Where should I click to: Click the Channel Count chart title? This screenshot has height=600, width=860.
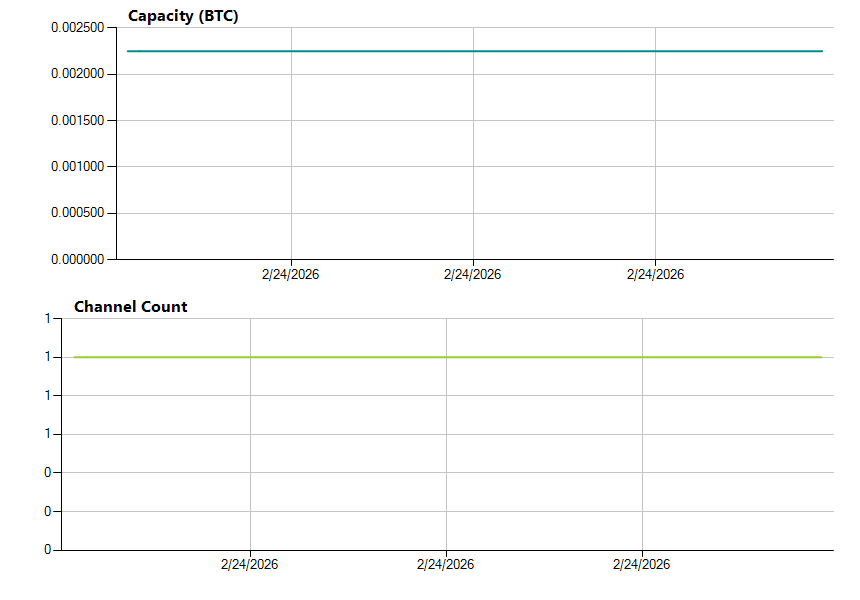coord(130,306)
